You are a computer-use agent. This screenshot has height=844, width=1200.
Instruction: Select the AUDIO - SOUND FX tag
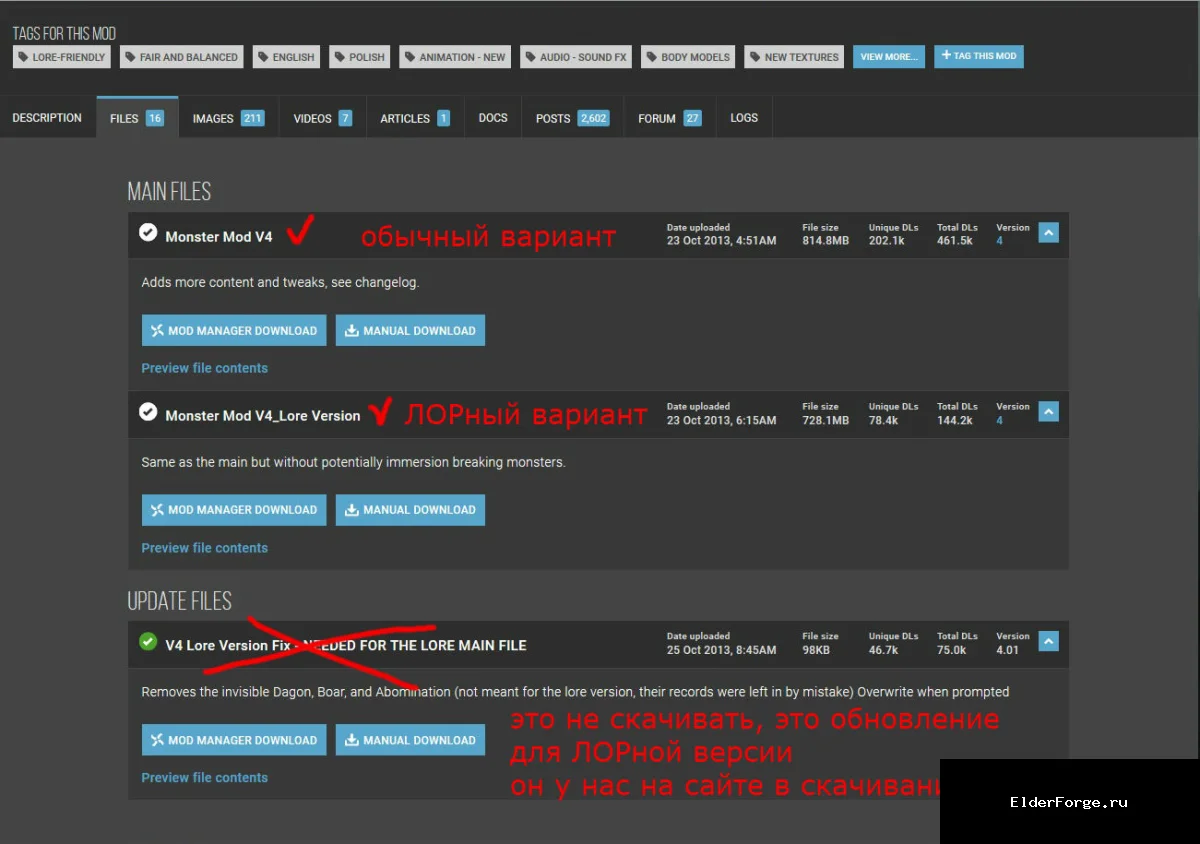pyautogui.click(x=576, y=57)
